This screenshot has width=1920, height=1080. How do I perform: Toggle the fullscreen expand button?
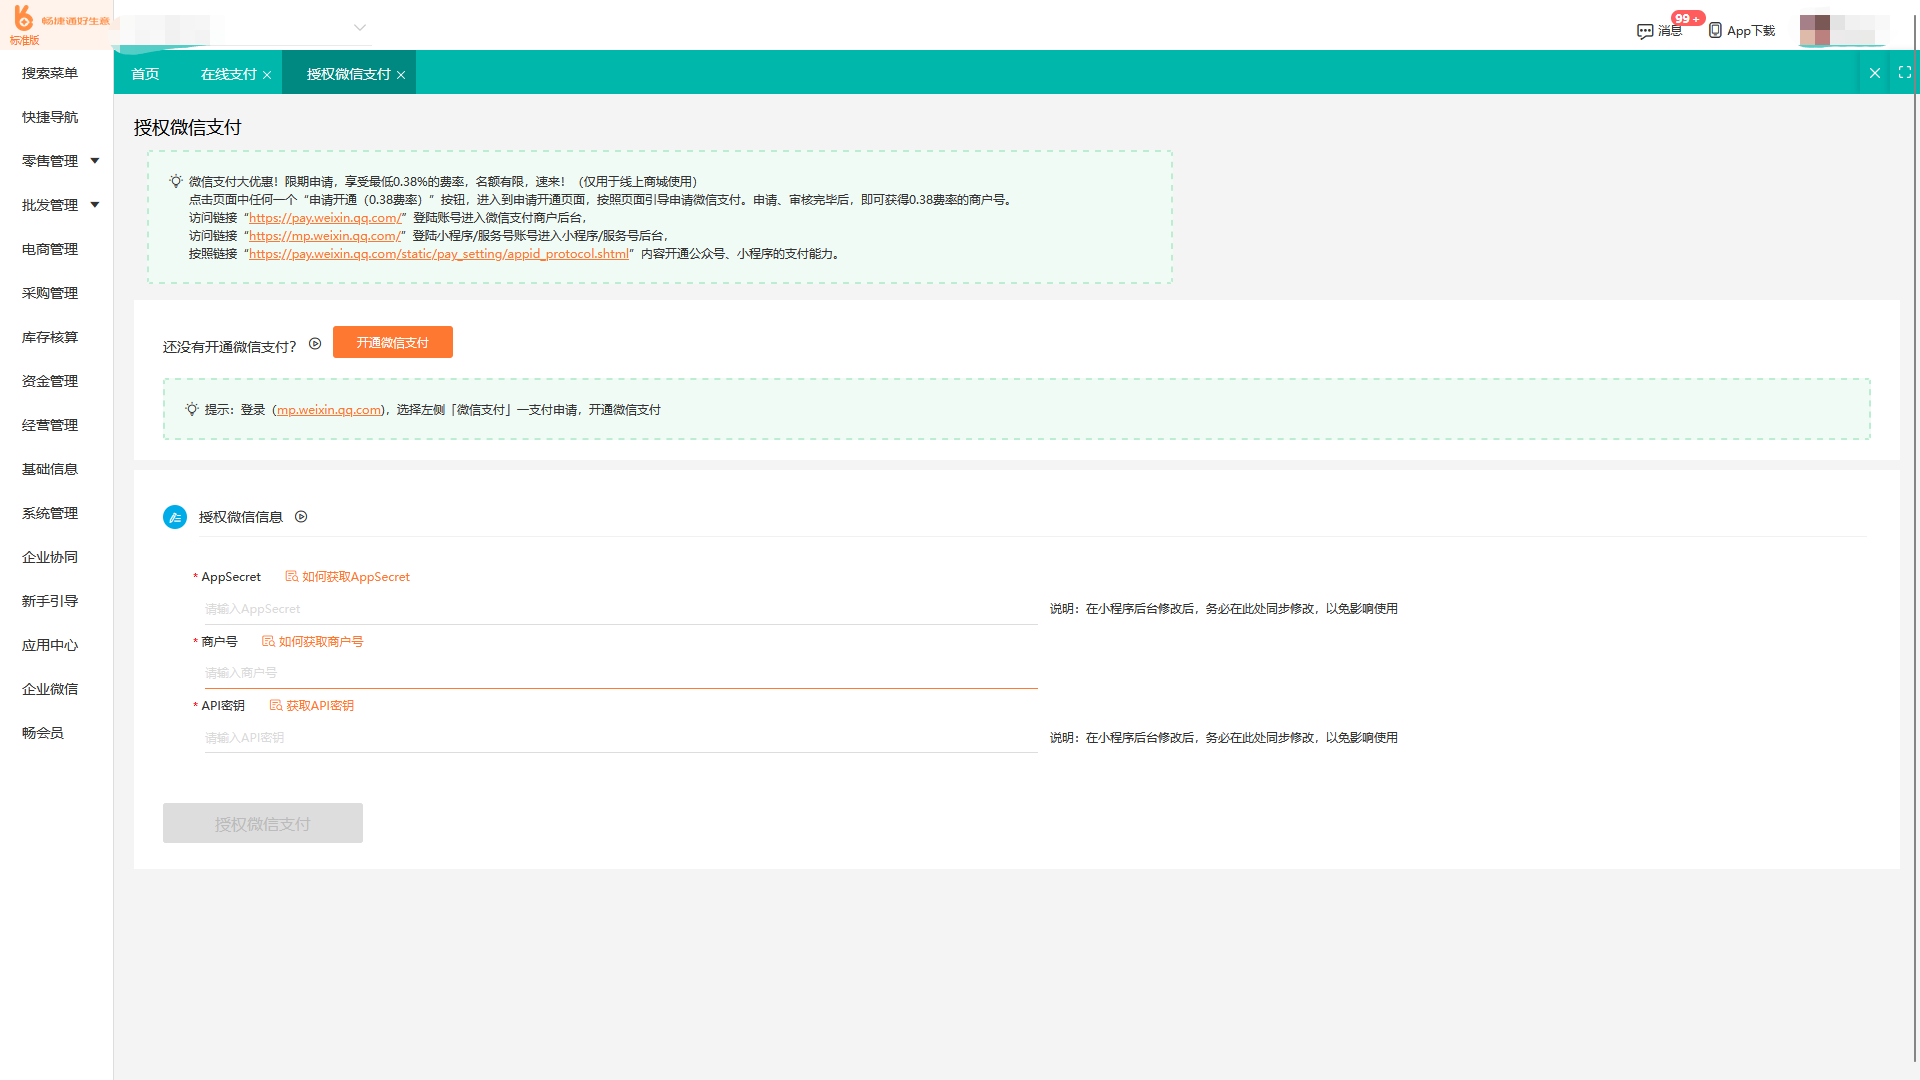tap(1904, 73)
